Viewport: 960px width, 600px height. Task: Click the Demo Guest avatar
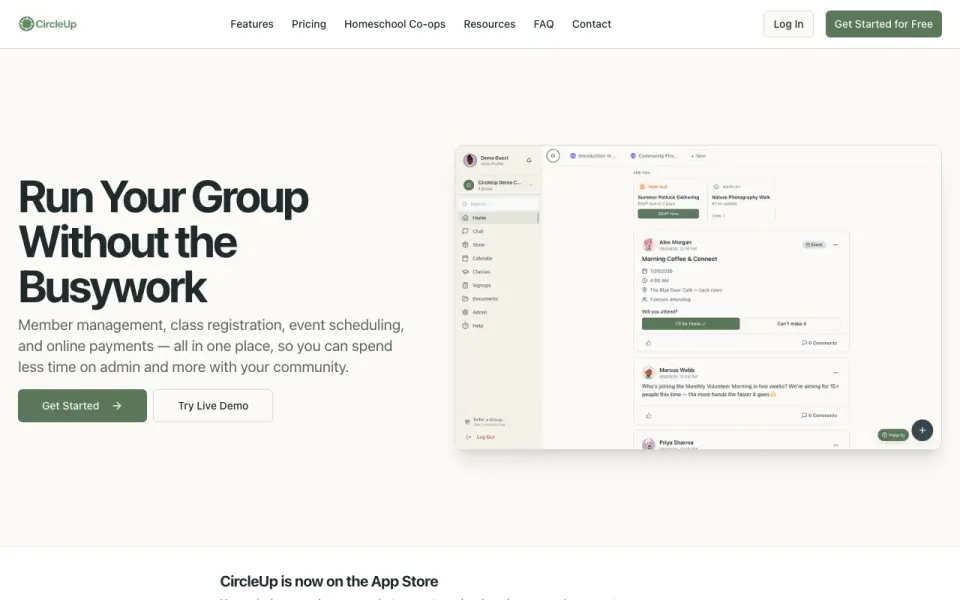[470, 160]
